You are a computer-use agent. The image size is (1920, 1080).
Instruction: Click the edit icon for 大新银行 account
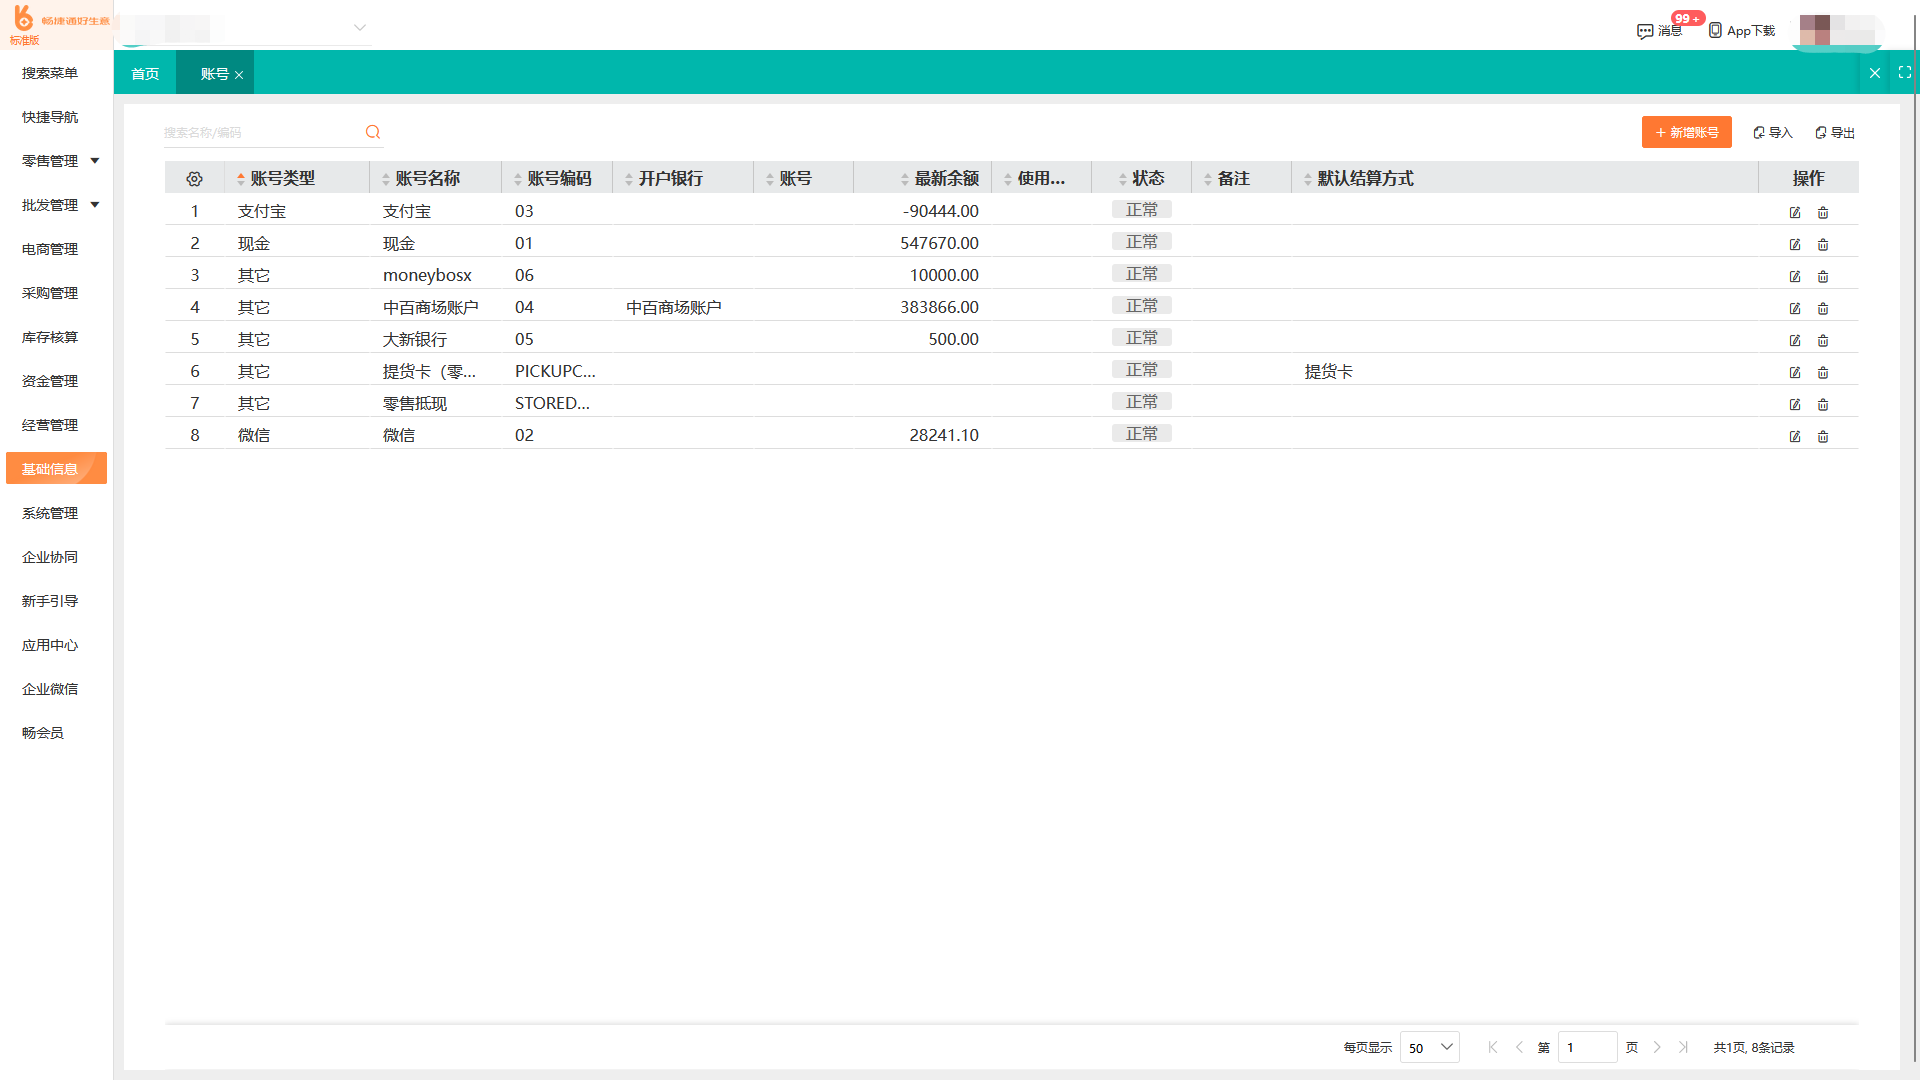coord(1795,339)
